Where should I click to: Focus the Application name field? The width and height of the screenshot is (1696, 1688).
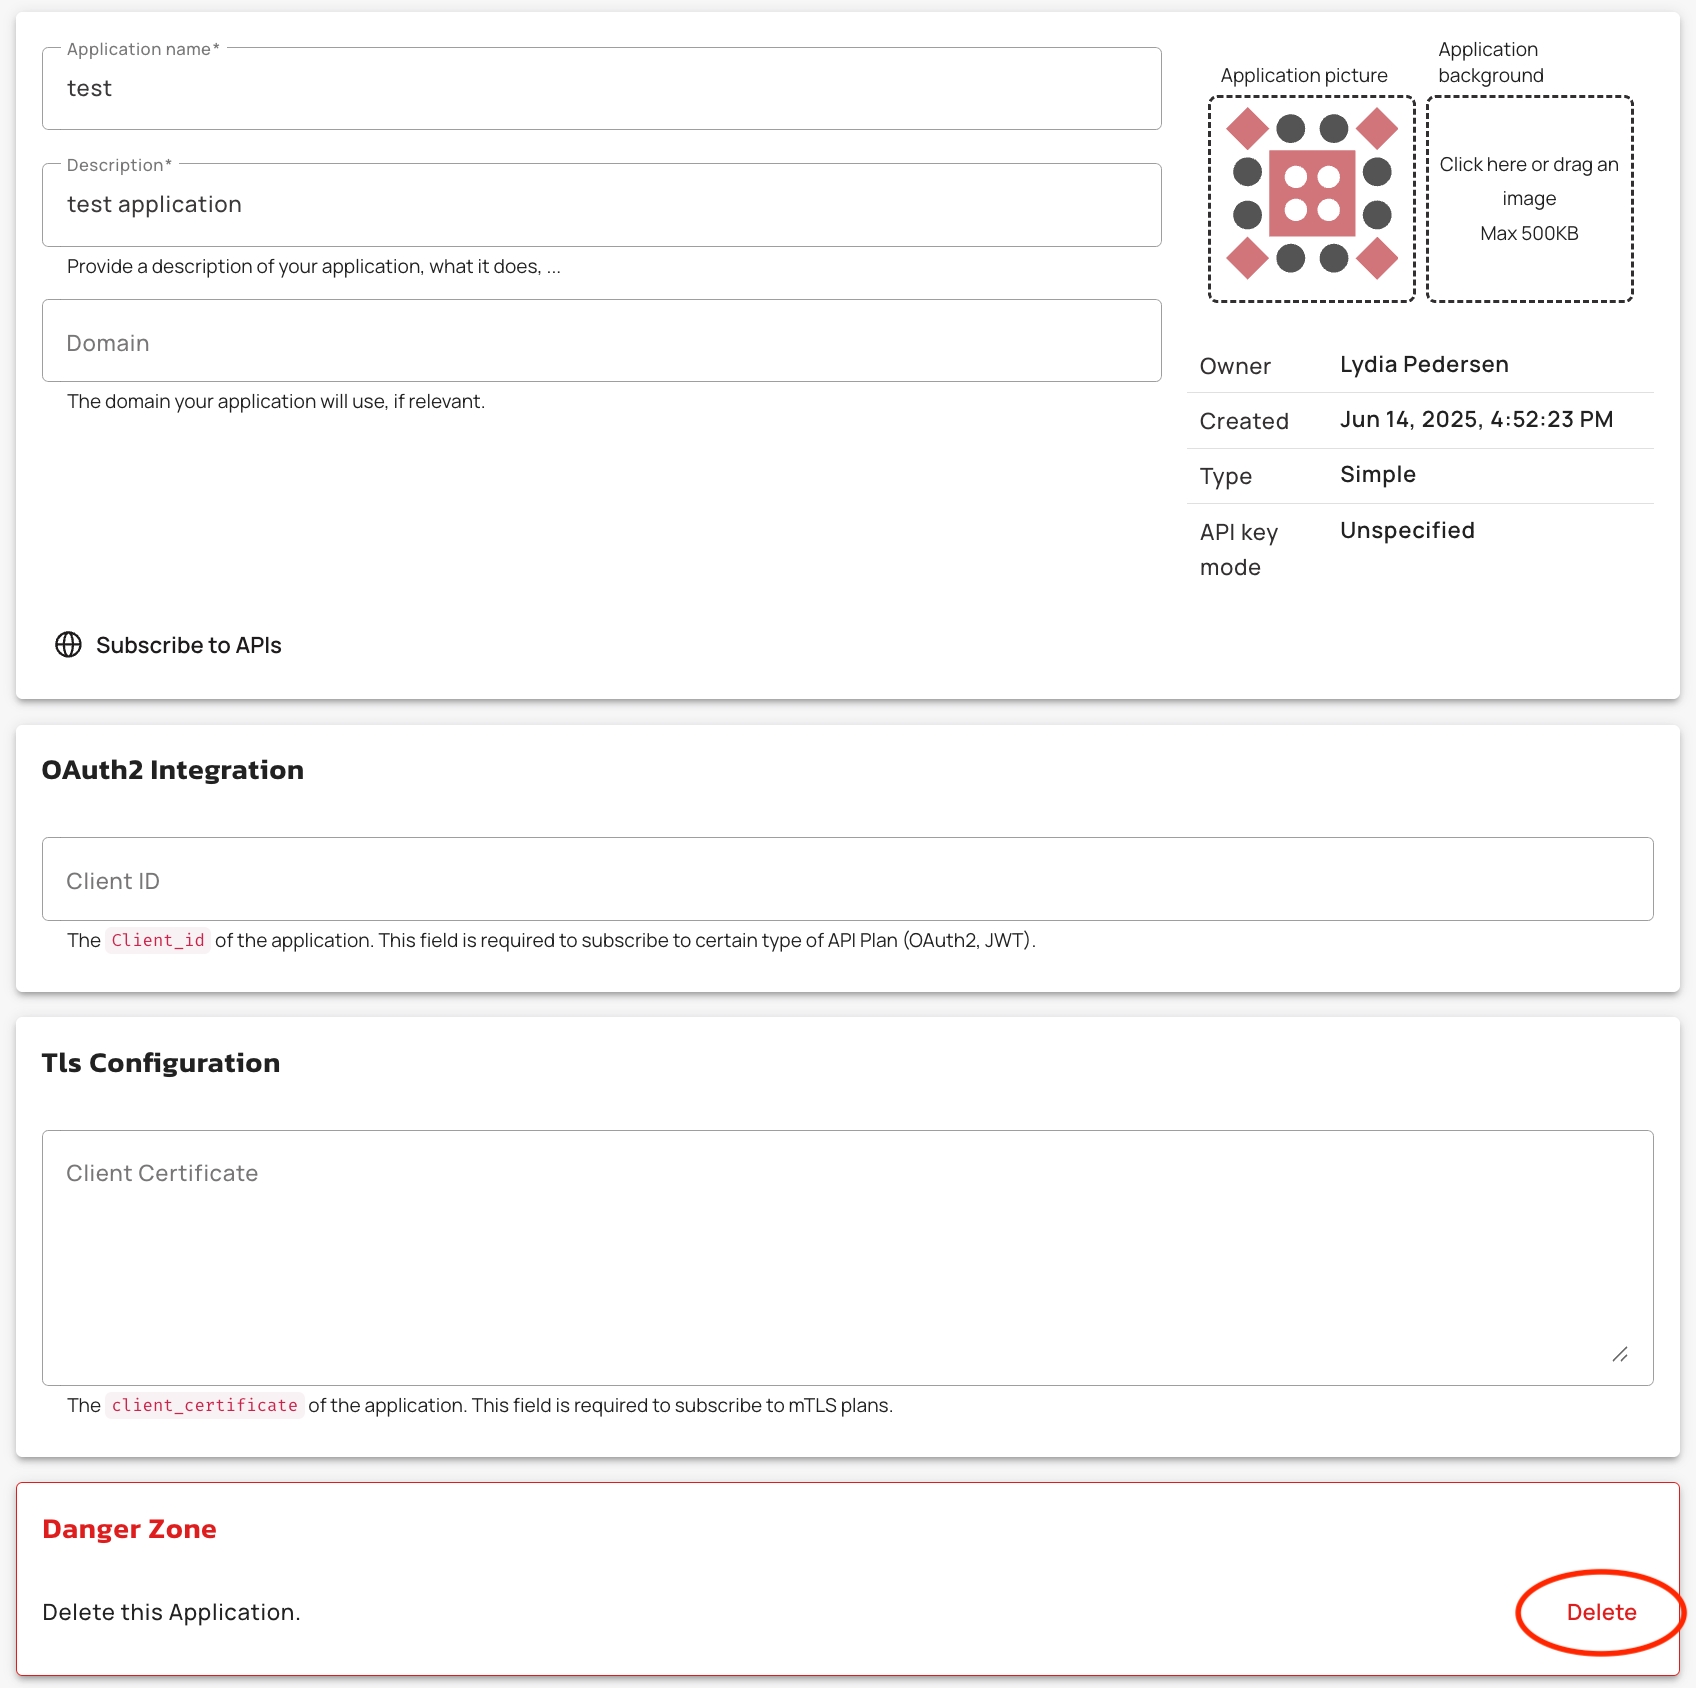pyautogui.click(x=601, y=89)
